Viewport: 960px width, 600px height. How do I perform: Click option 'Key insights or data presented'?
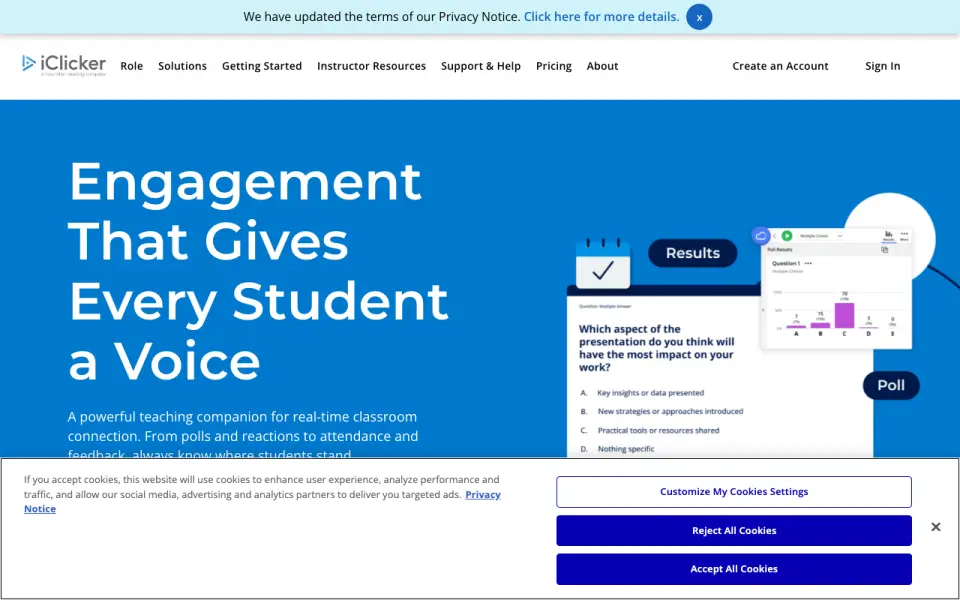[x=650, y=393]
